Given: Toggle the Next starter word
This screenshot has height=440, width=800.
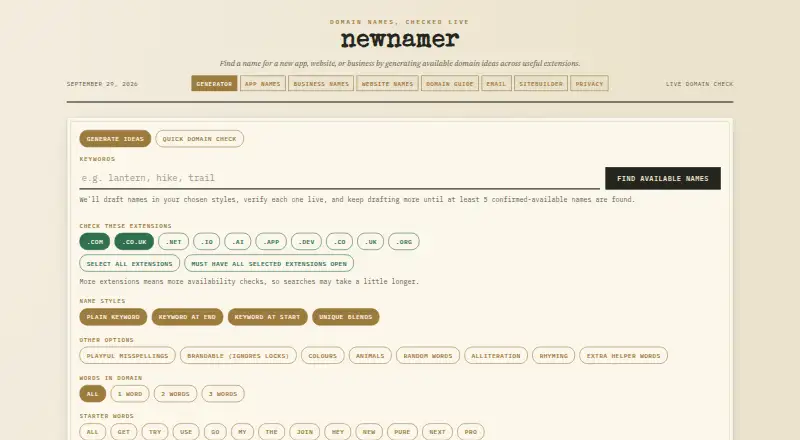Looking at the screenshot, I should click(x=437, y=432).
